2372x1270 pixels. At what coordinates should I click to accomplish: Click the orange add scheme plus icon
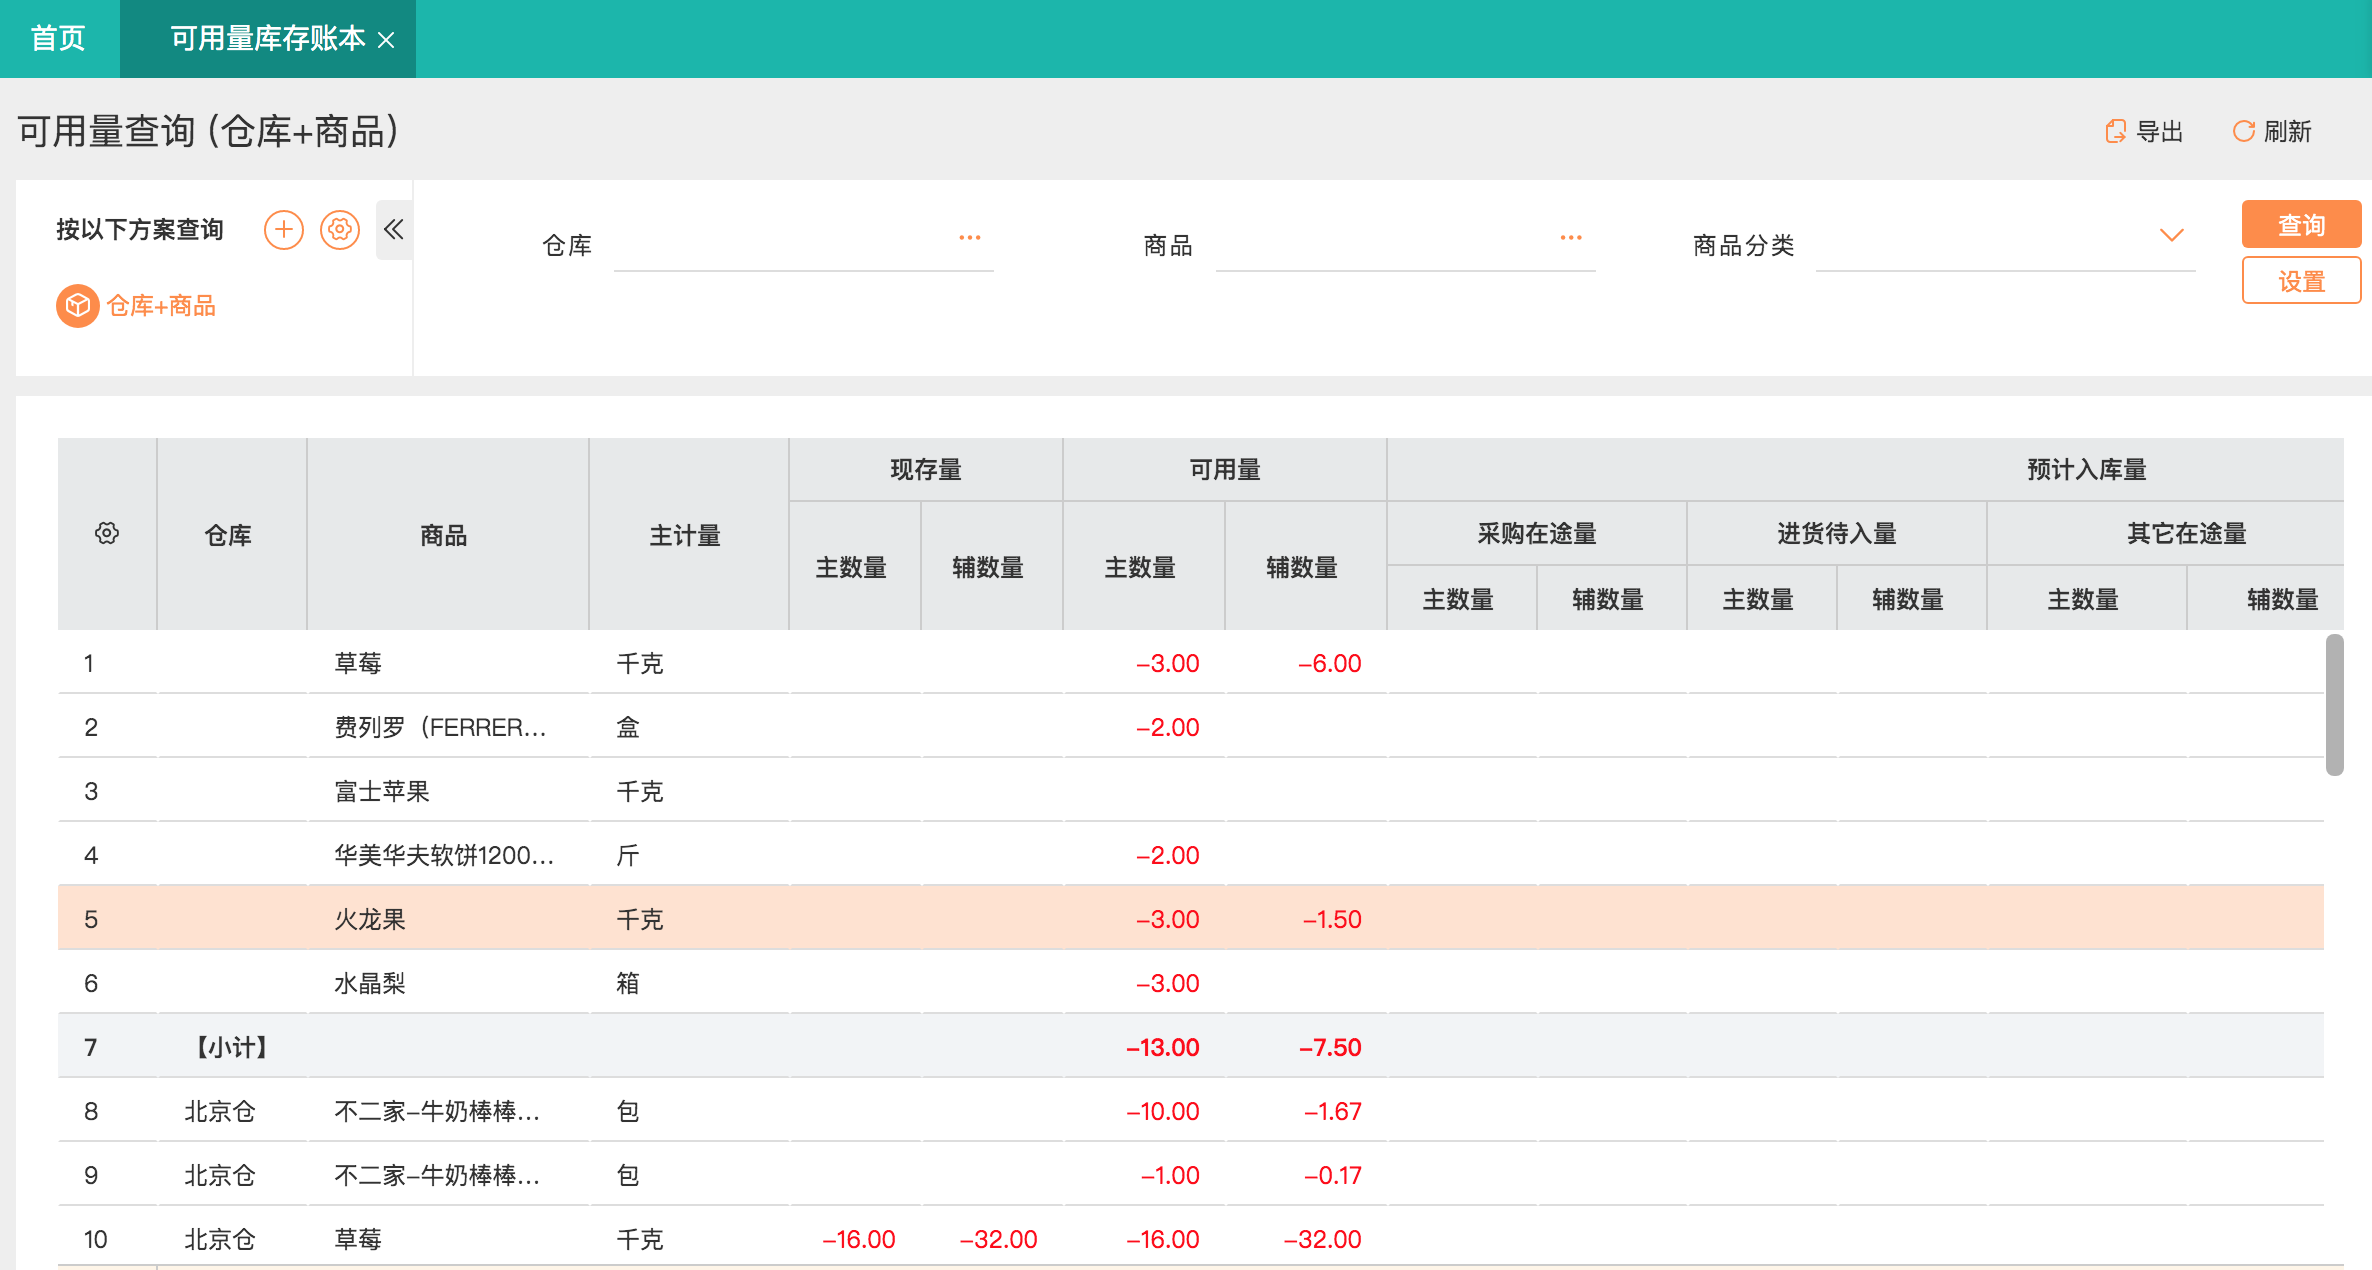[x=284, y=230]
